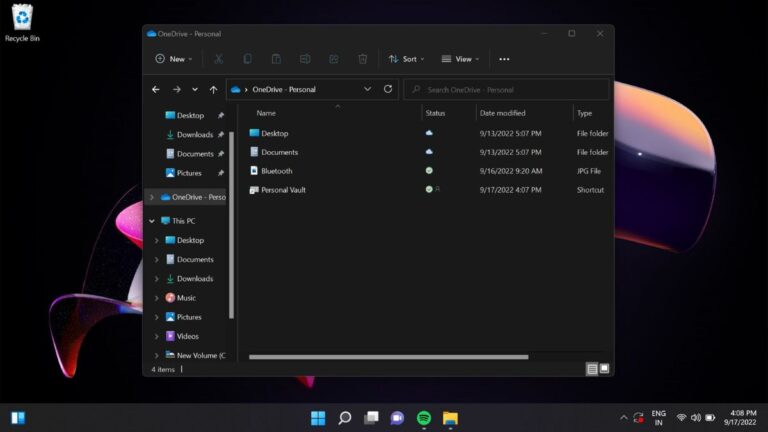This screenshot has height=432, width=768.
Task: Click the horizontal scrollbar in file list
Action: (388, 357)
